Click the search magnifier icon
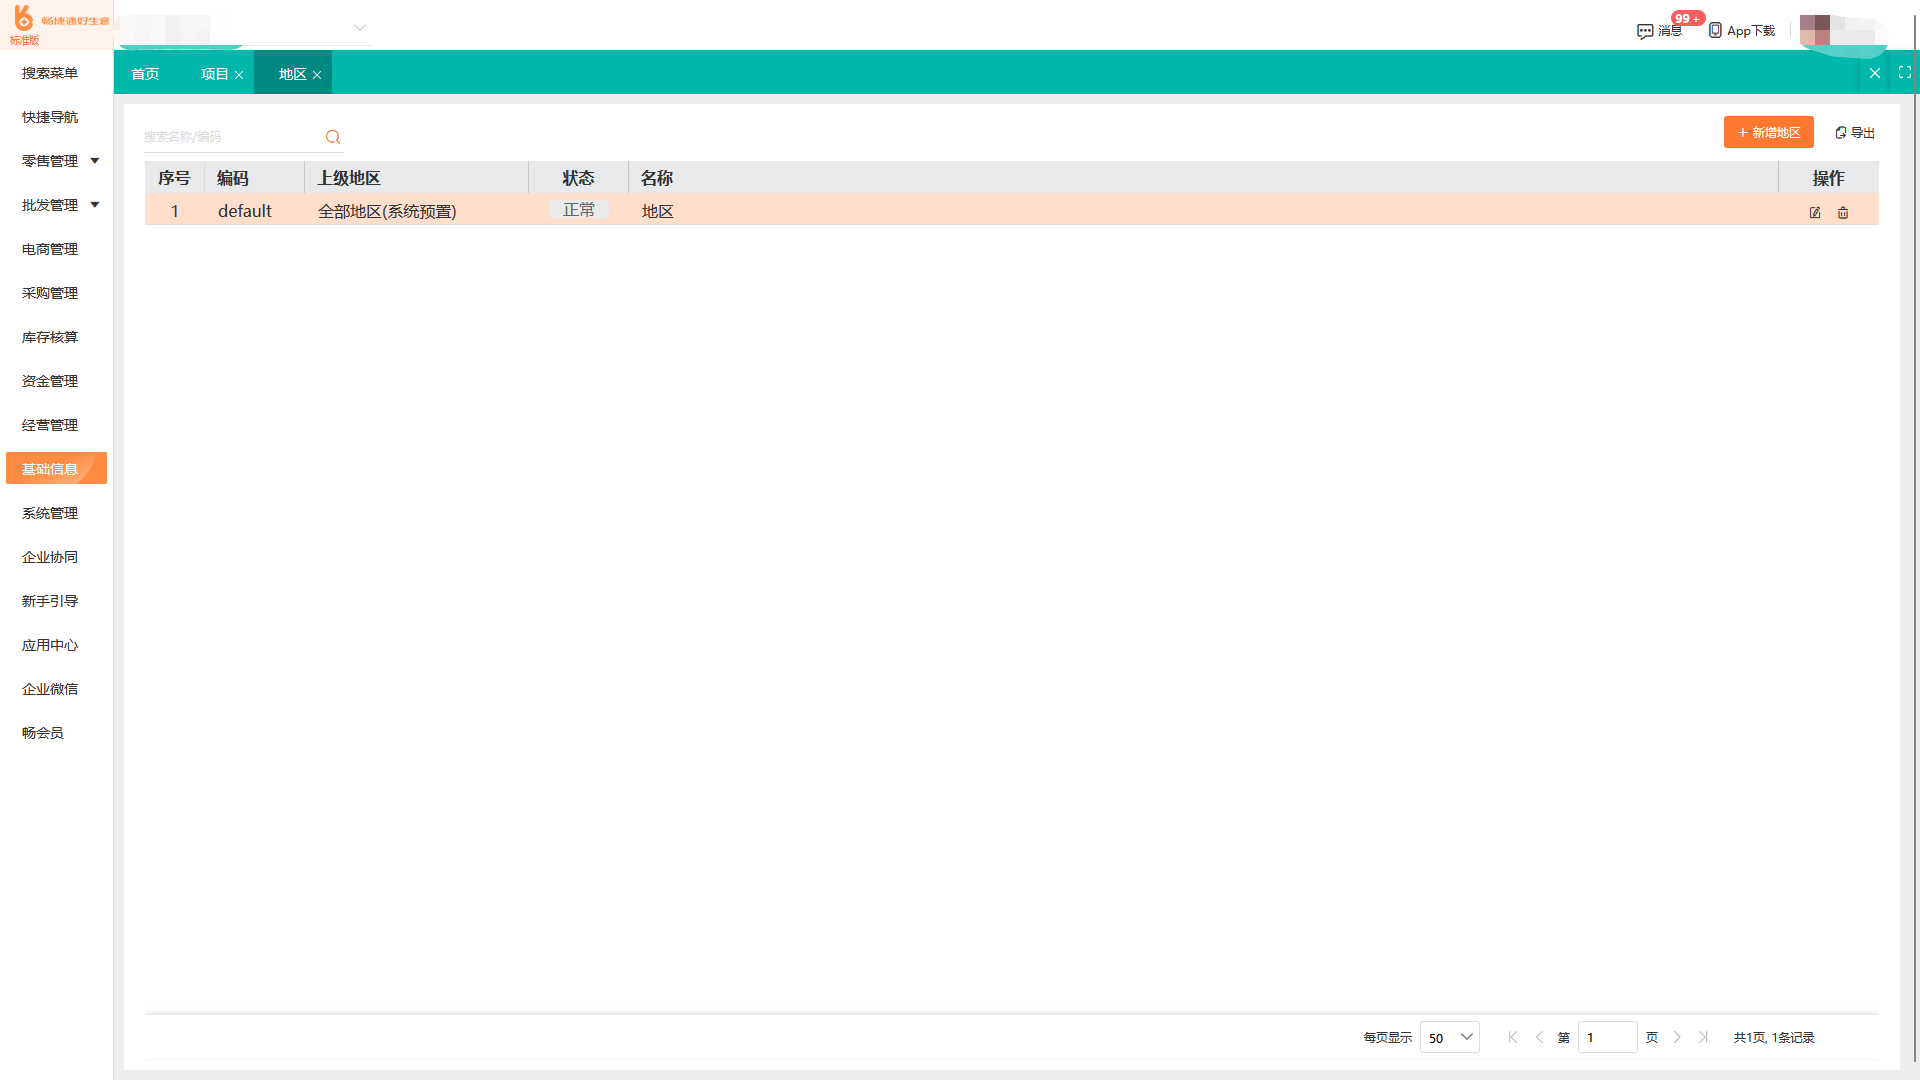1920x1080 pixels. click(332, 136)
